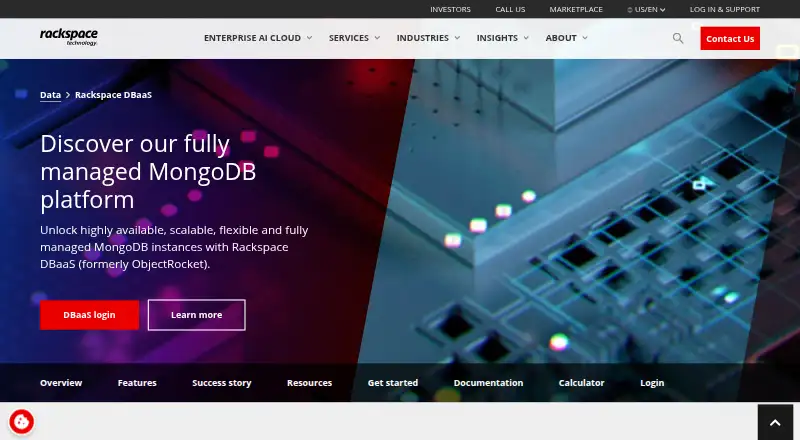Change the US/EN language selector
Screen dimensions: 800x440
(646, 10)
